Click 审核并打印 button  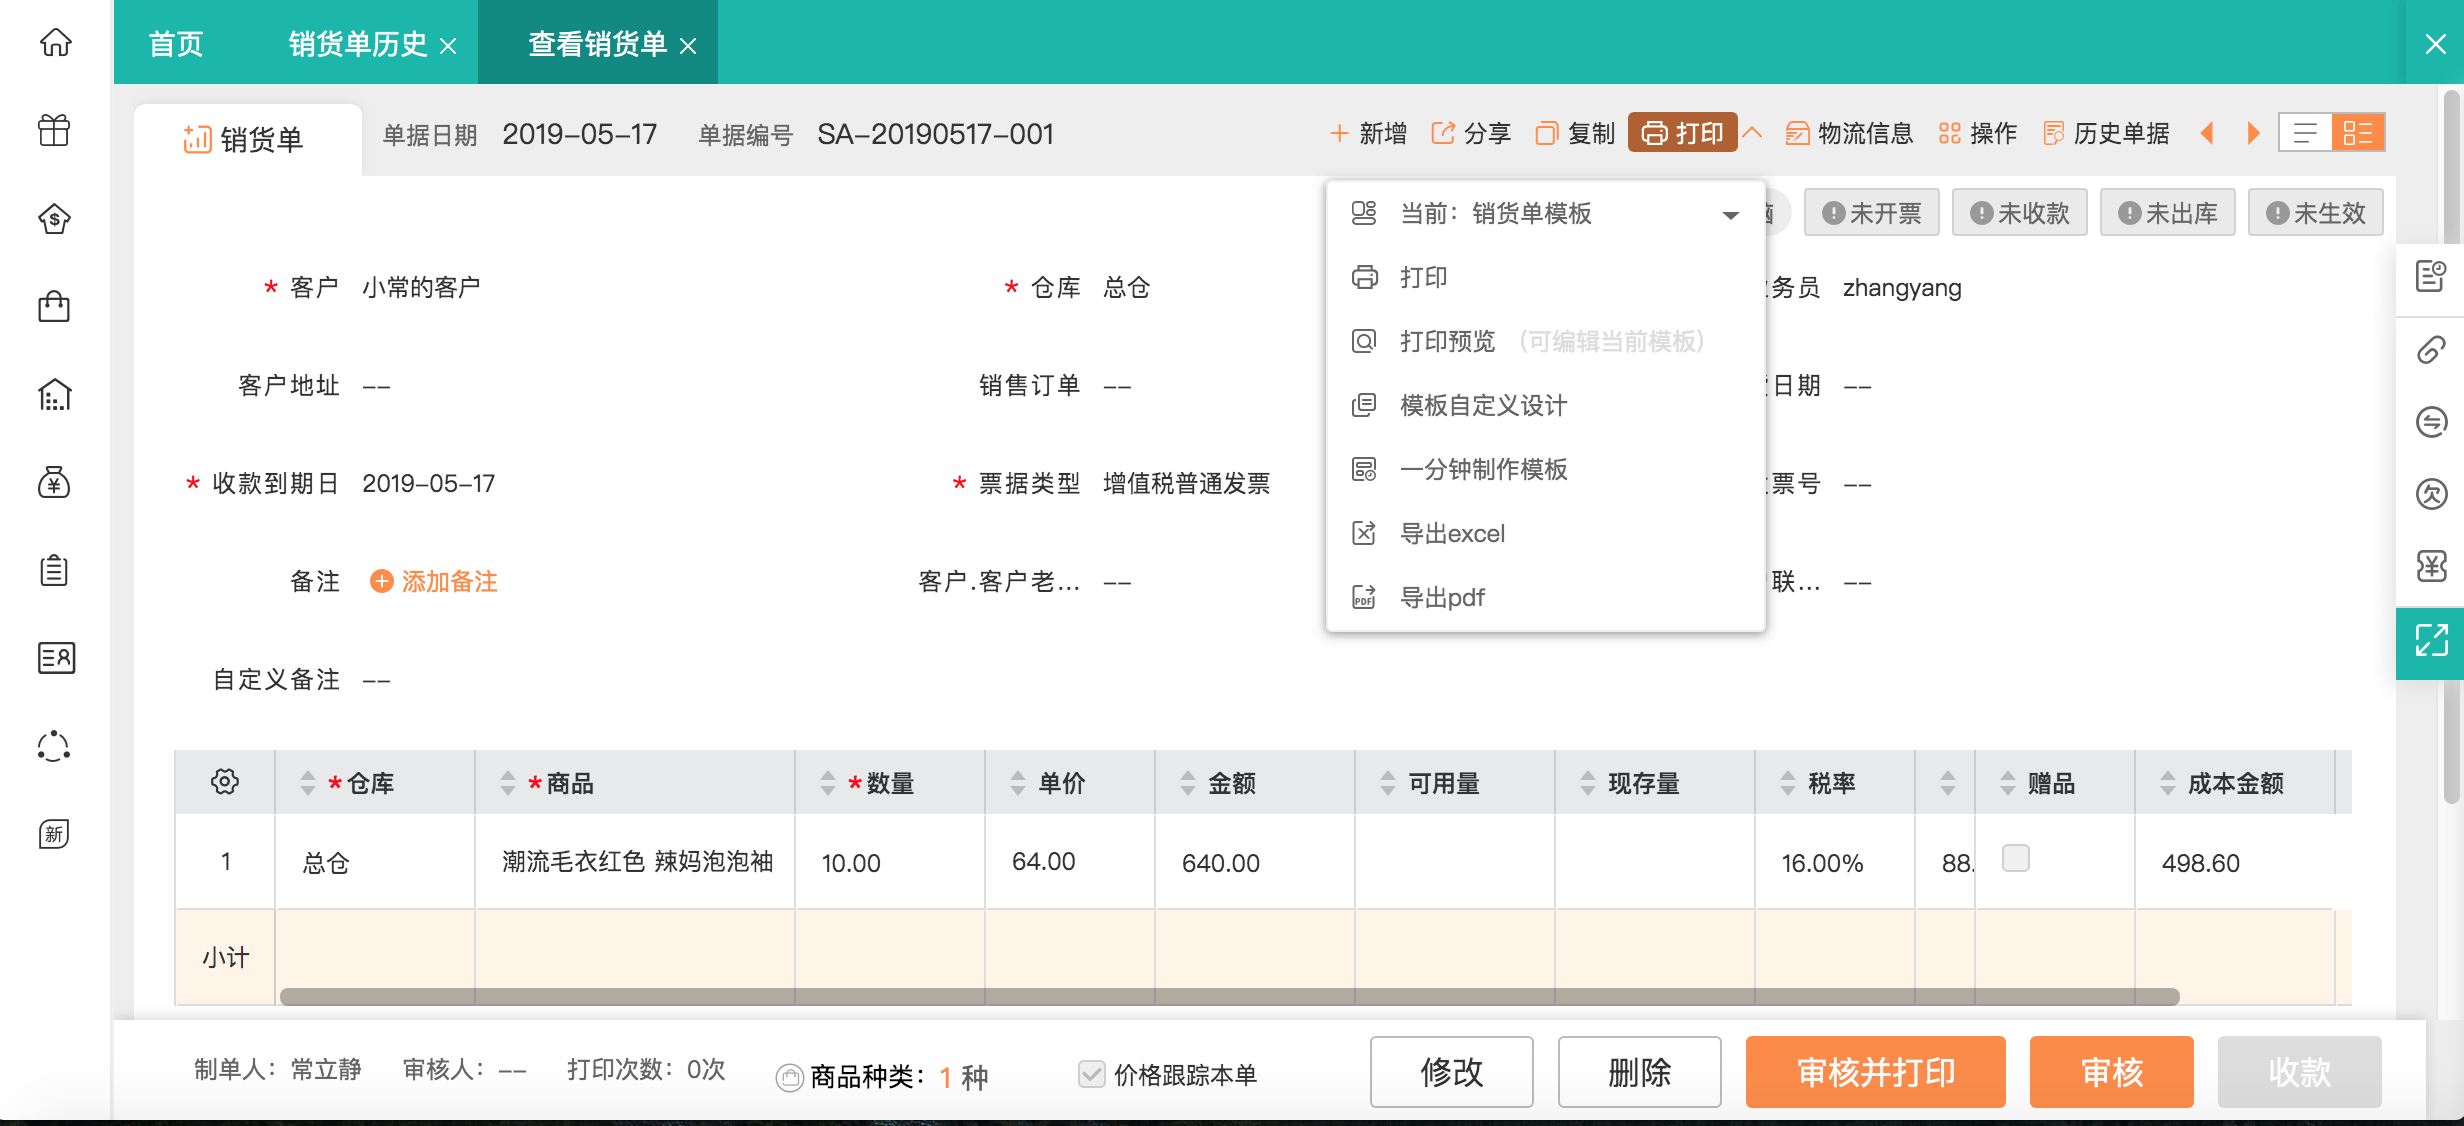pyautogui.click(x=1875, y=1073)
